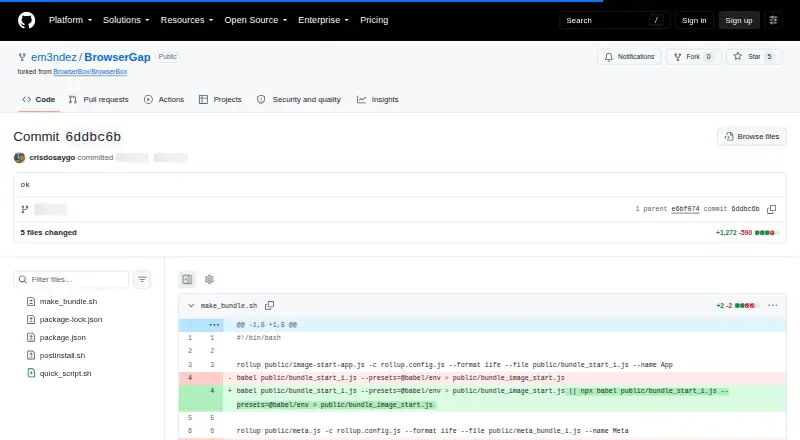Copy make_bundle.sh file path
This screenshot has width=800, height=440.
click(269, 305)
